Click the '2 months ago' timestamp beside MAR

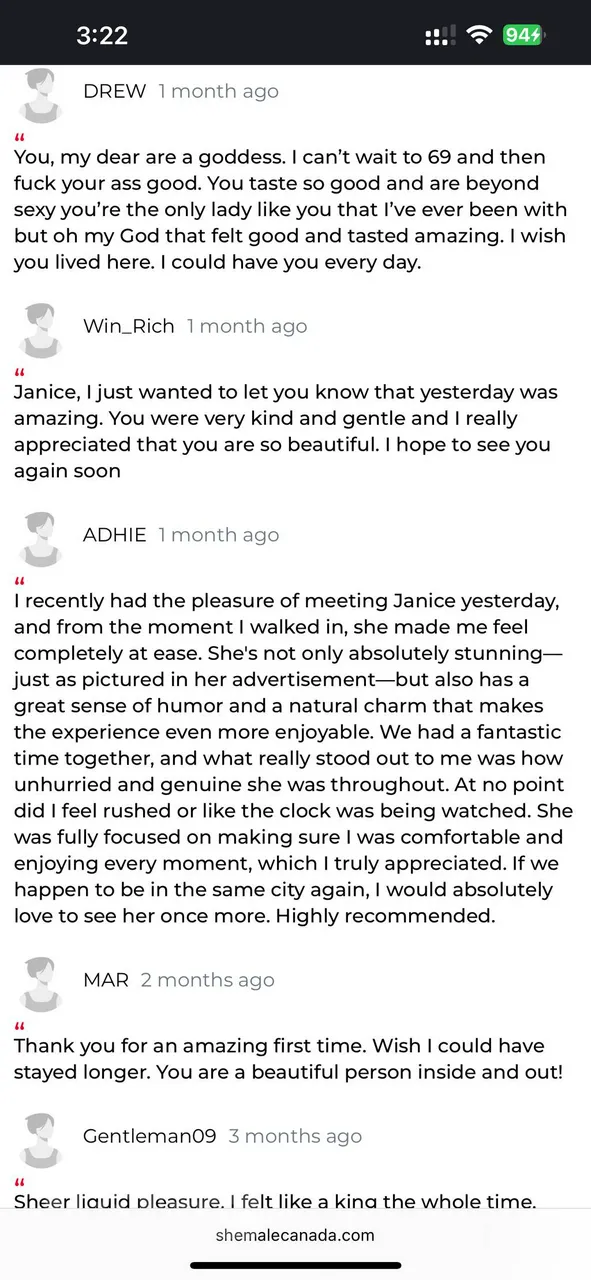207,979
